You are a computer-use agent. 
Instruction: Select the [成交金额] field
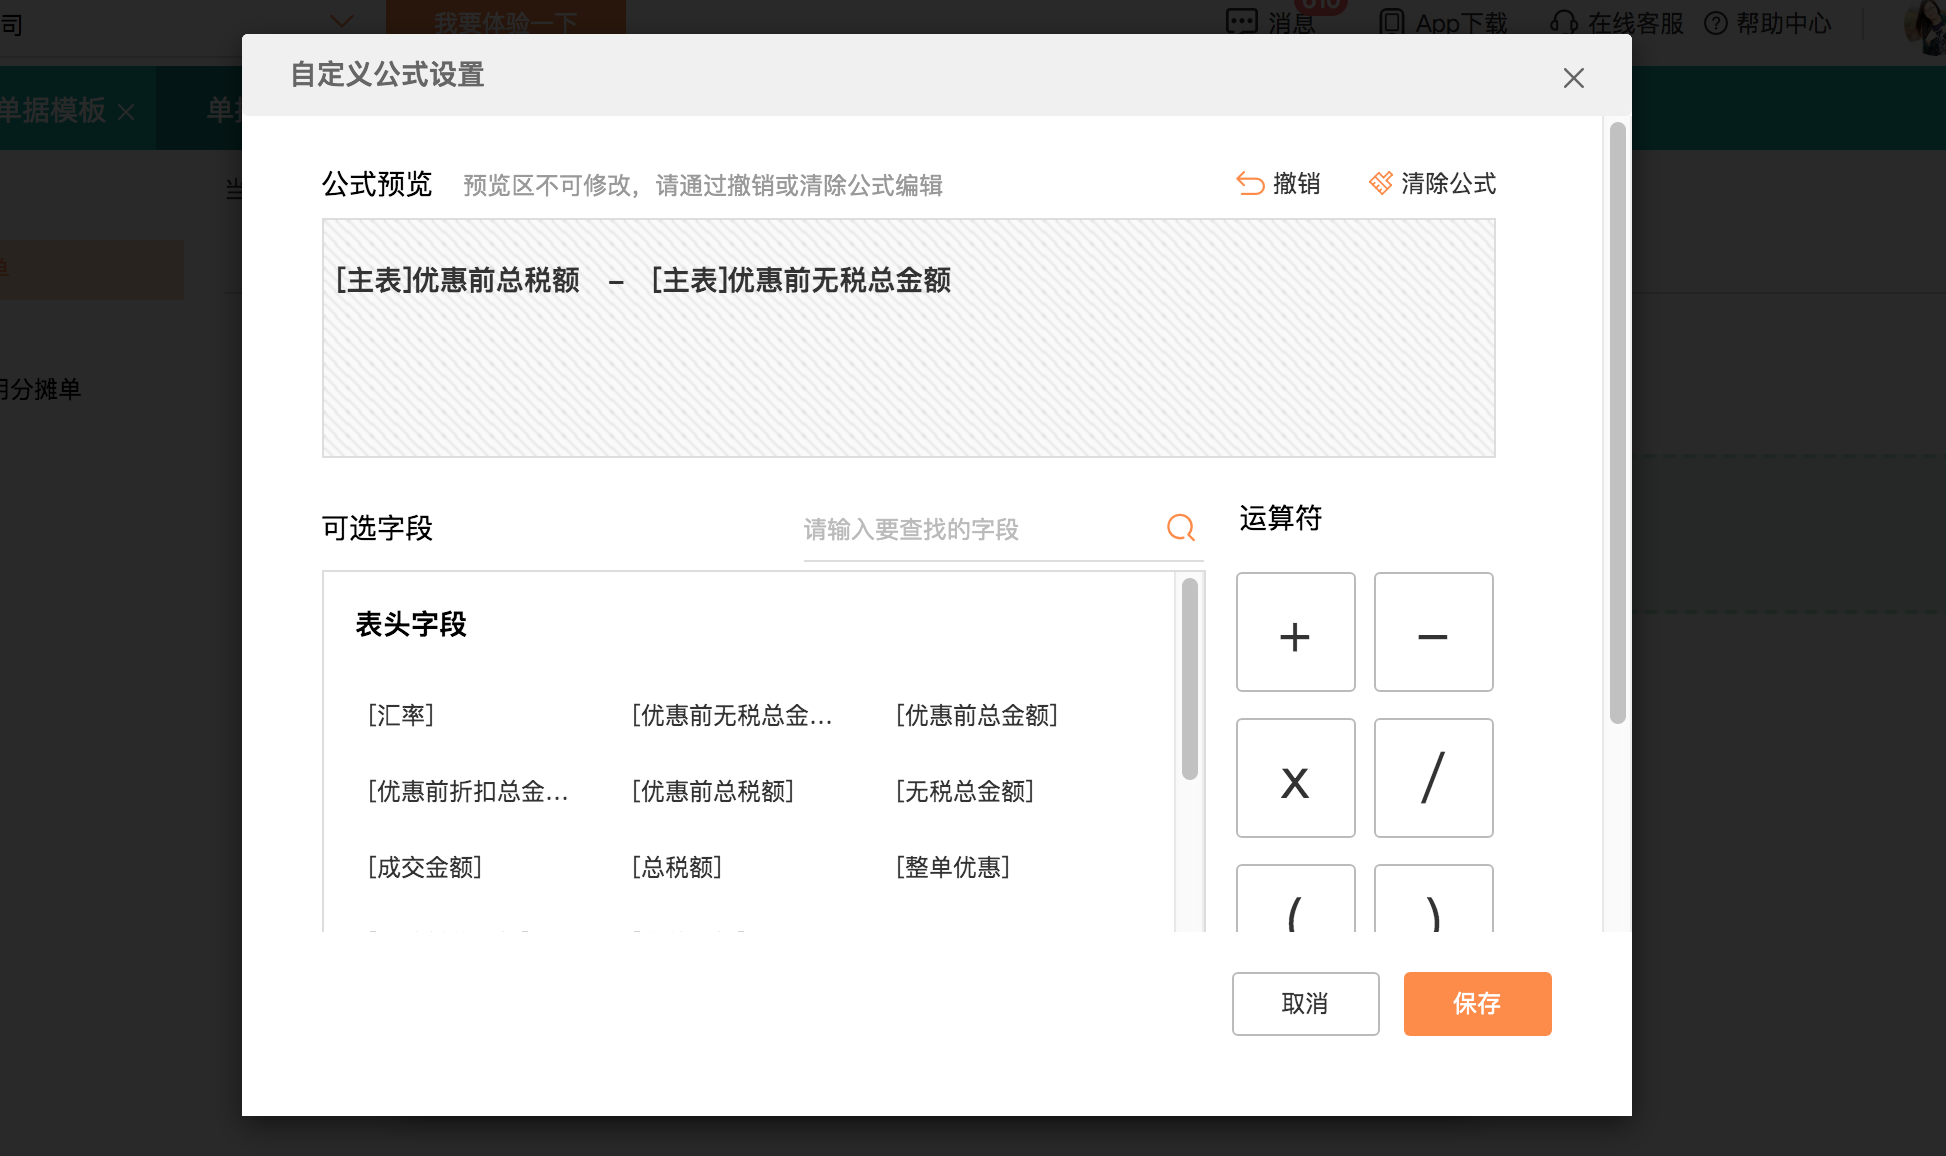tap(425, 867)
